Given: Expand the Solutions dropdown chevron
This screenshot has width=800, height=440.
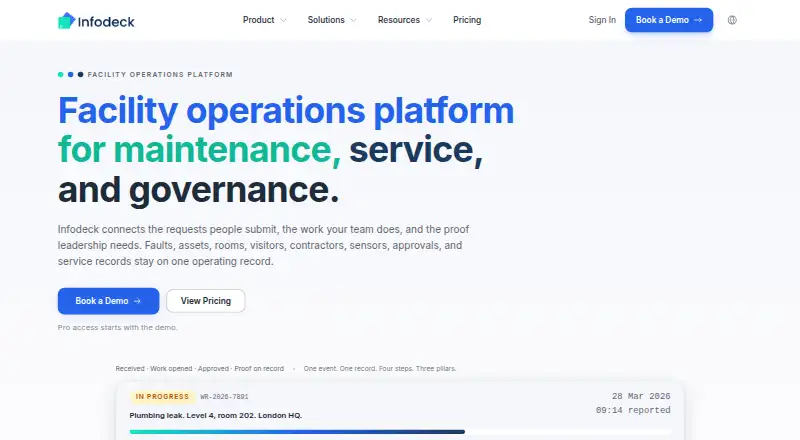Looking at the screenshot, I should pos(353,20).
